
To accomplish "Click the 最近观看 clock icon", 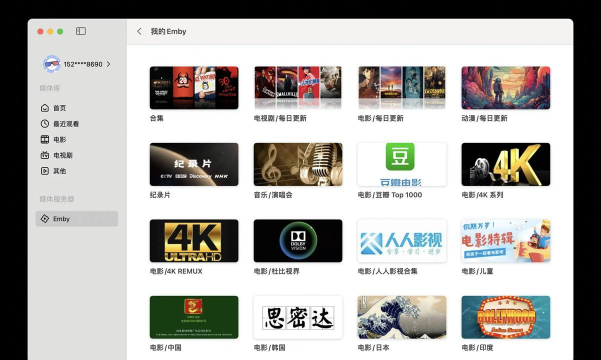I will pyautogui.click(x=45, y=124).
